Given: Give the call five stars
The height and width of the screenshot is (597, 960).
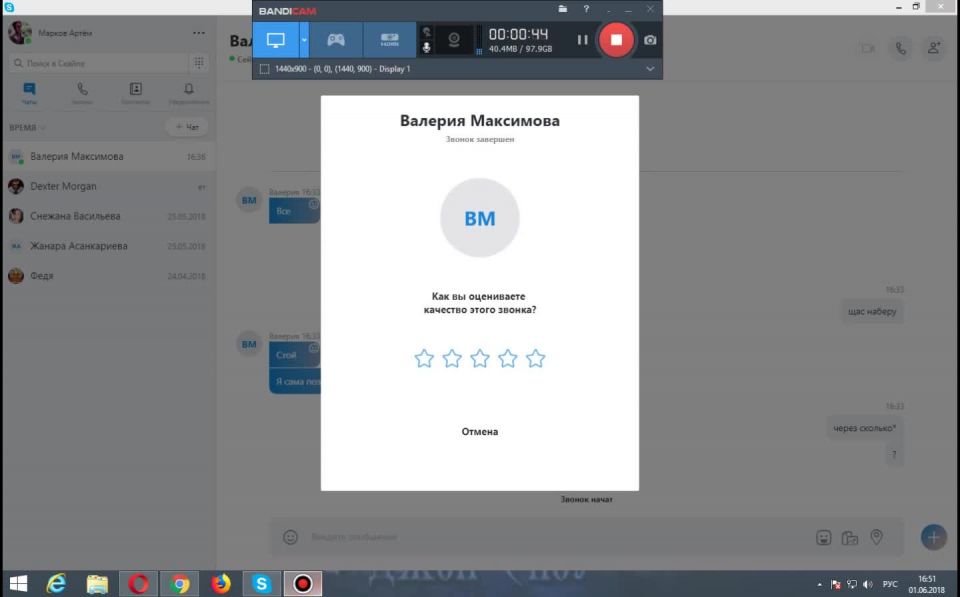Looking at the screenshot, I should pos(536,358).
